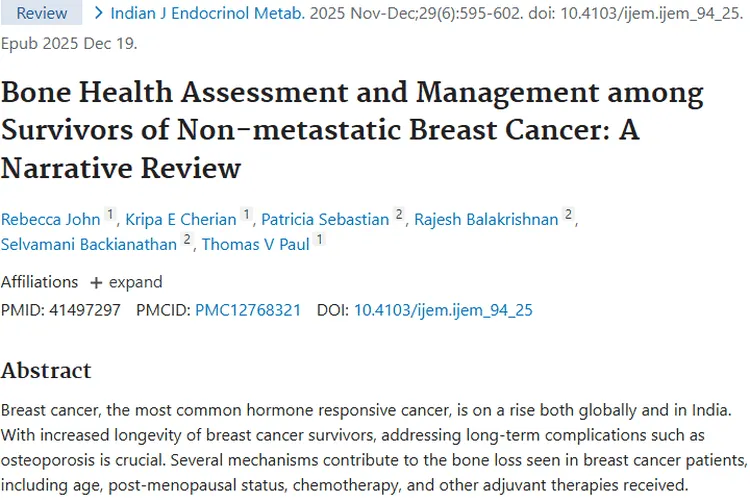Click the plus icon next to Affiliations
750x500 pixels.
pos(96,283)
